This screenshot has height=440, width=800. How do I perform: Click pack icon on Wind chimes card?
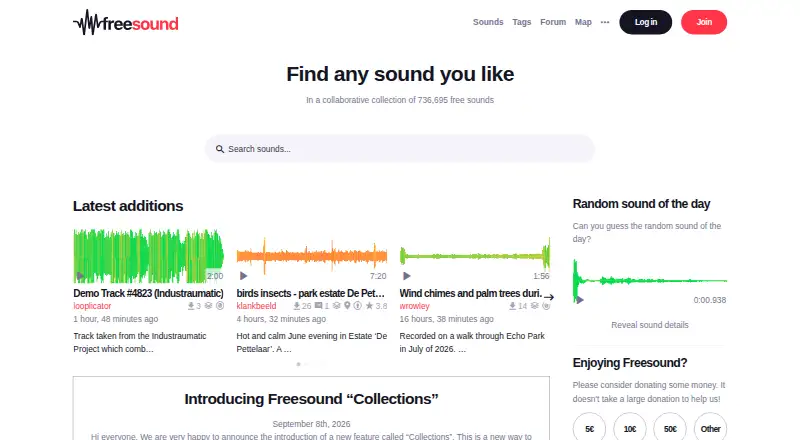534,306
